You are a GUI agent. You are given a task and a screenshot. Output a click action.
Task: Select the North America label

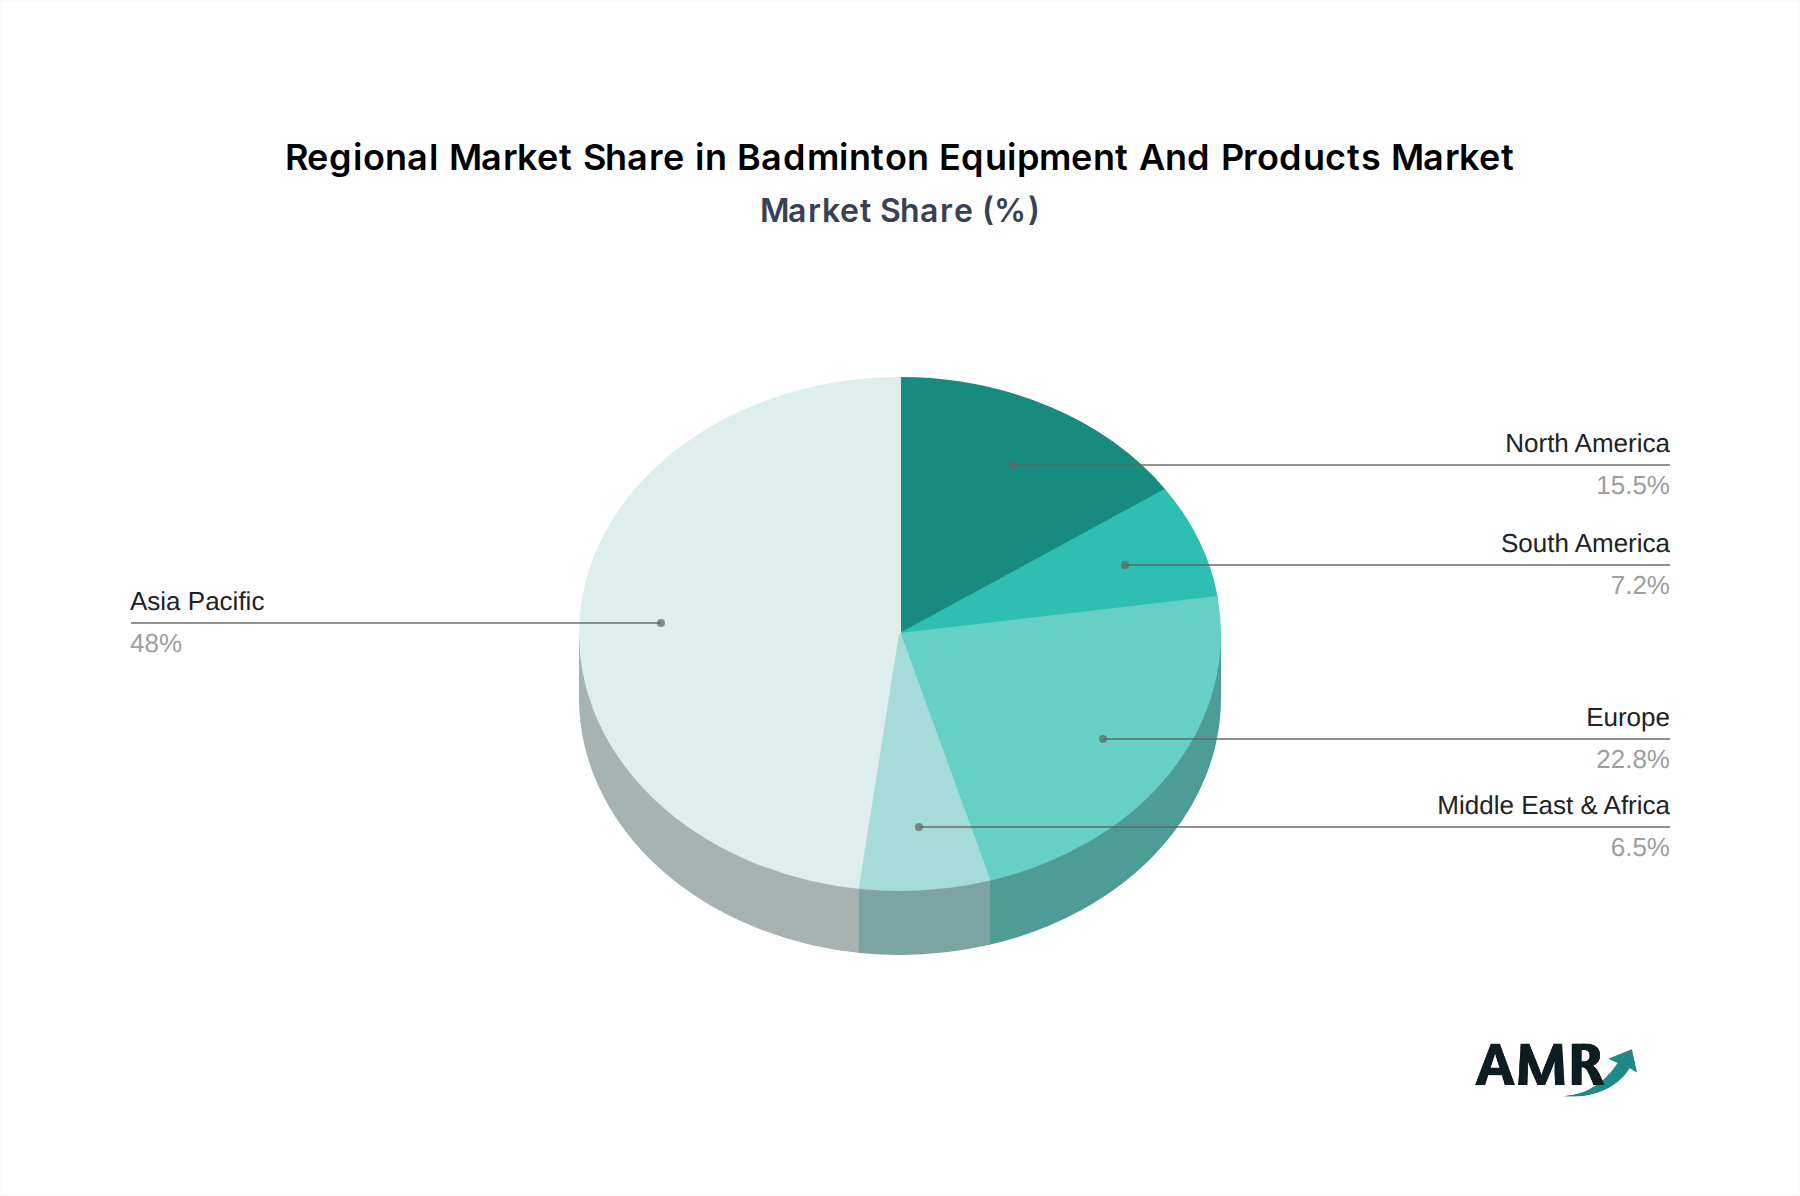pyautogui.click(x=1586, y=444)
